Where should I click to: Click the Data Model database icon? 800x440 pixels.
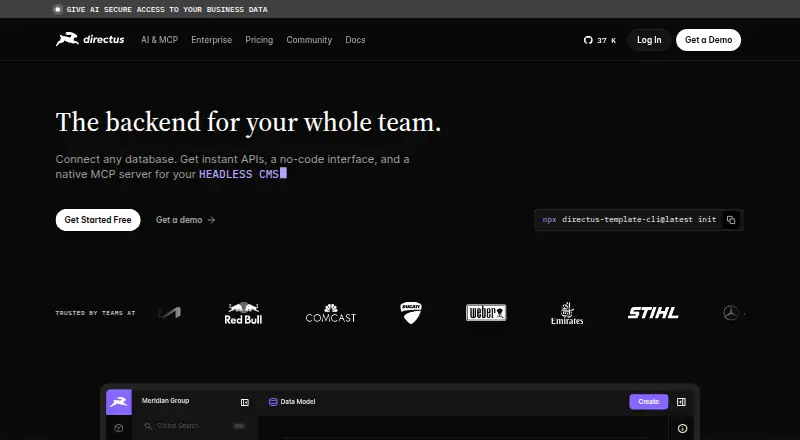click(x=273, y=402)
